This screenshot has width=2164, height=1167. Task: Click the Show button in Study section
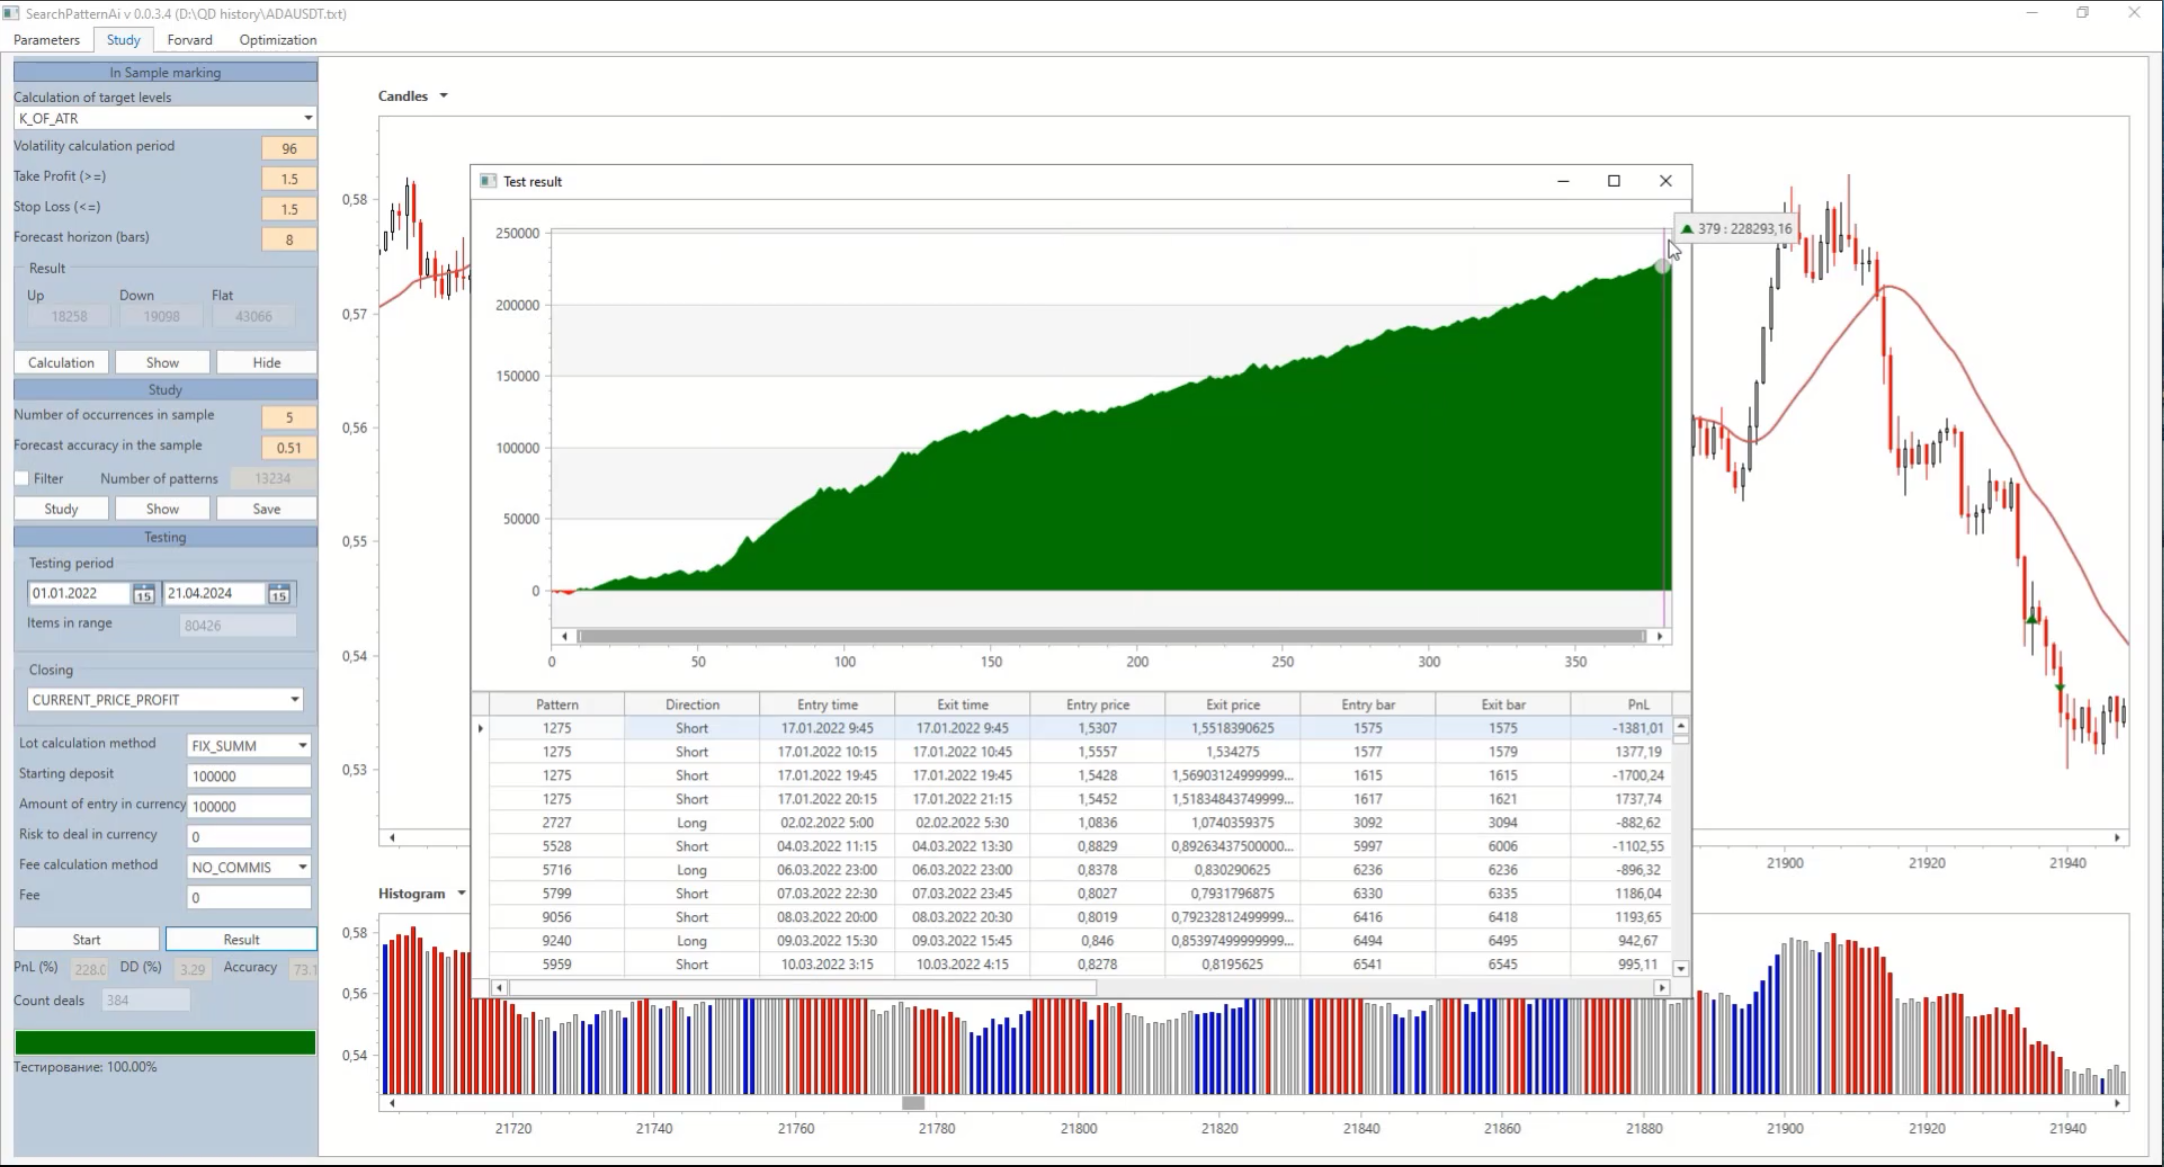(162, 507)
